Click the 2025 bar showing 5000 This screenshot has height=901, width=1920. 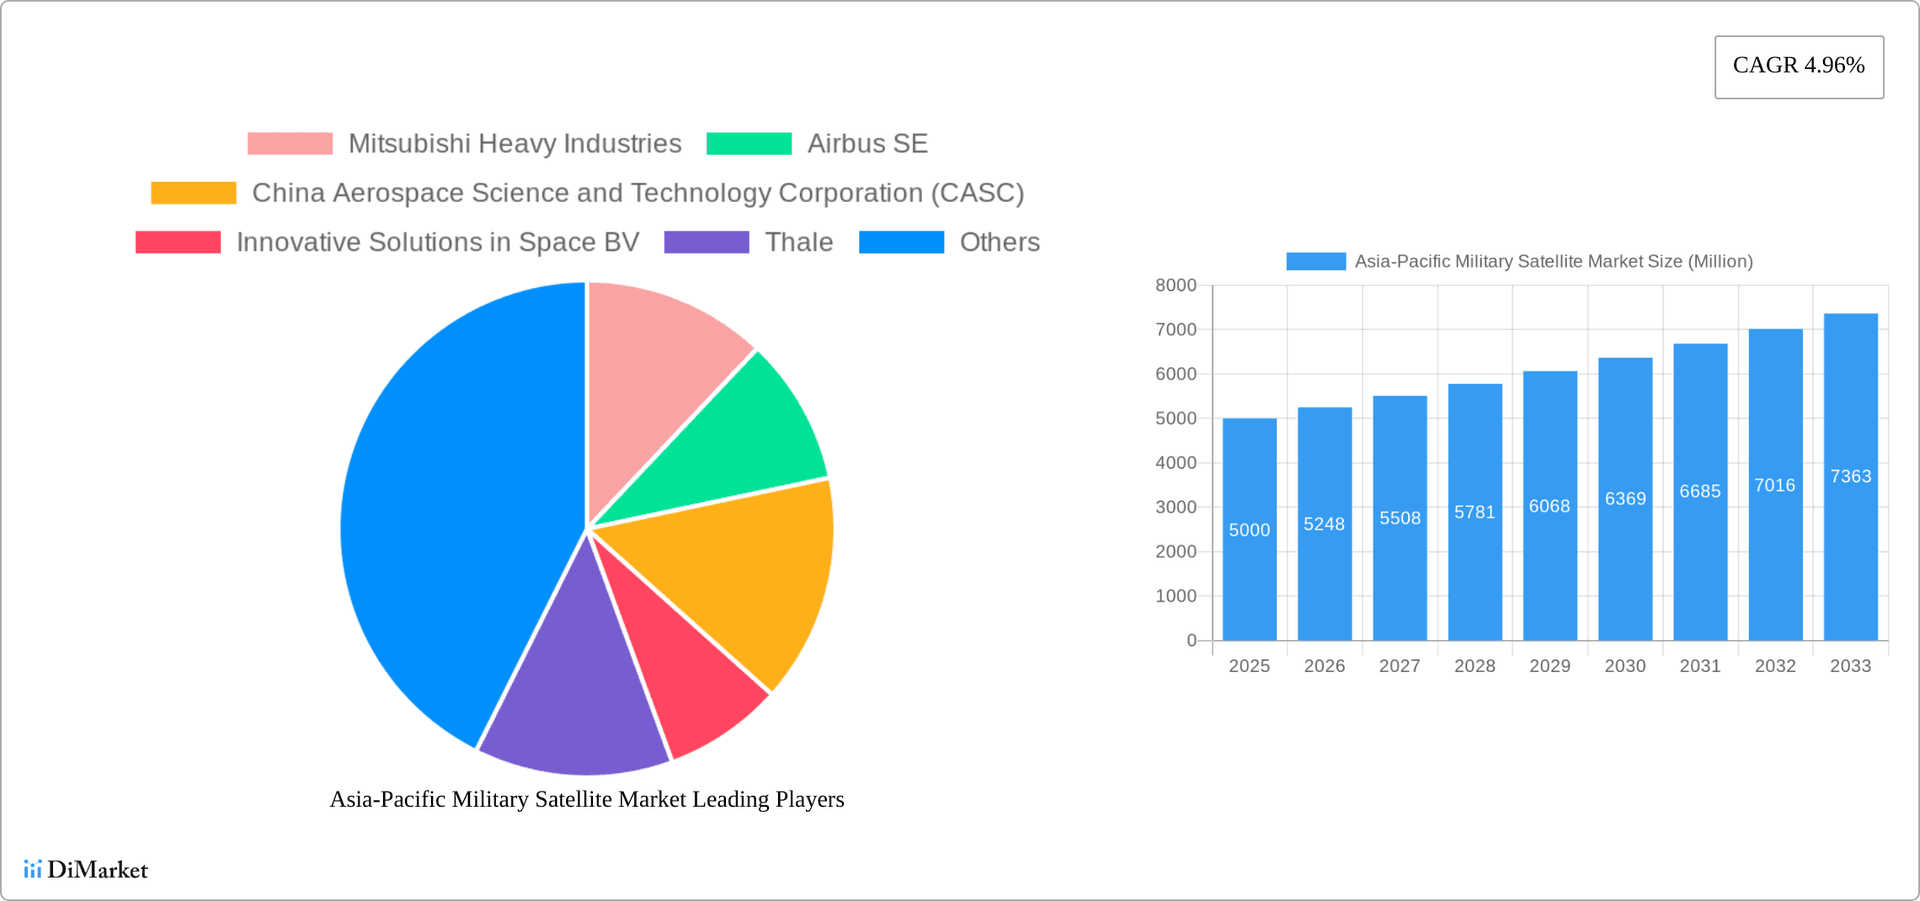point(1249,530)
